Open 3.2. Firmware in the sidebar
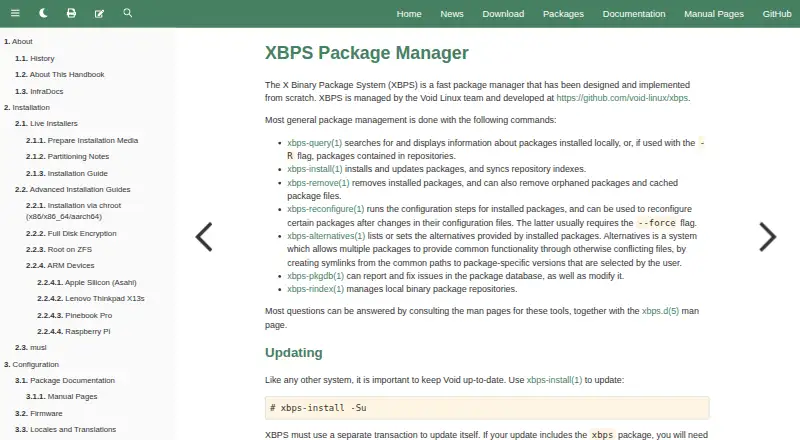Image resolution: width=800 pixels, height=440 pixels. coord(39,413)
